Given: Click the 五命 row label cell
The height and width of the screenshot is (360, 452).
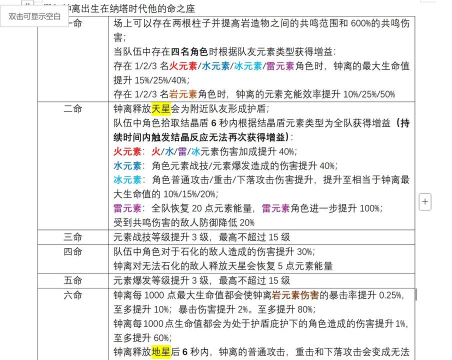Looking at the screenshot, I should pos(73,281).
